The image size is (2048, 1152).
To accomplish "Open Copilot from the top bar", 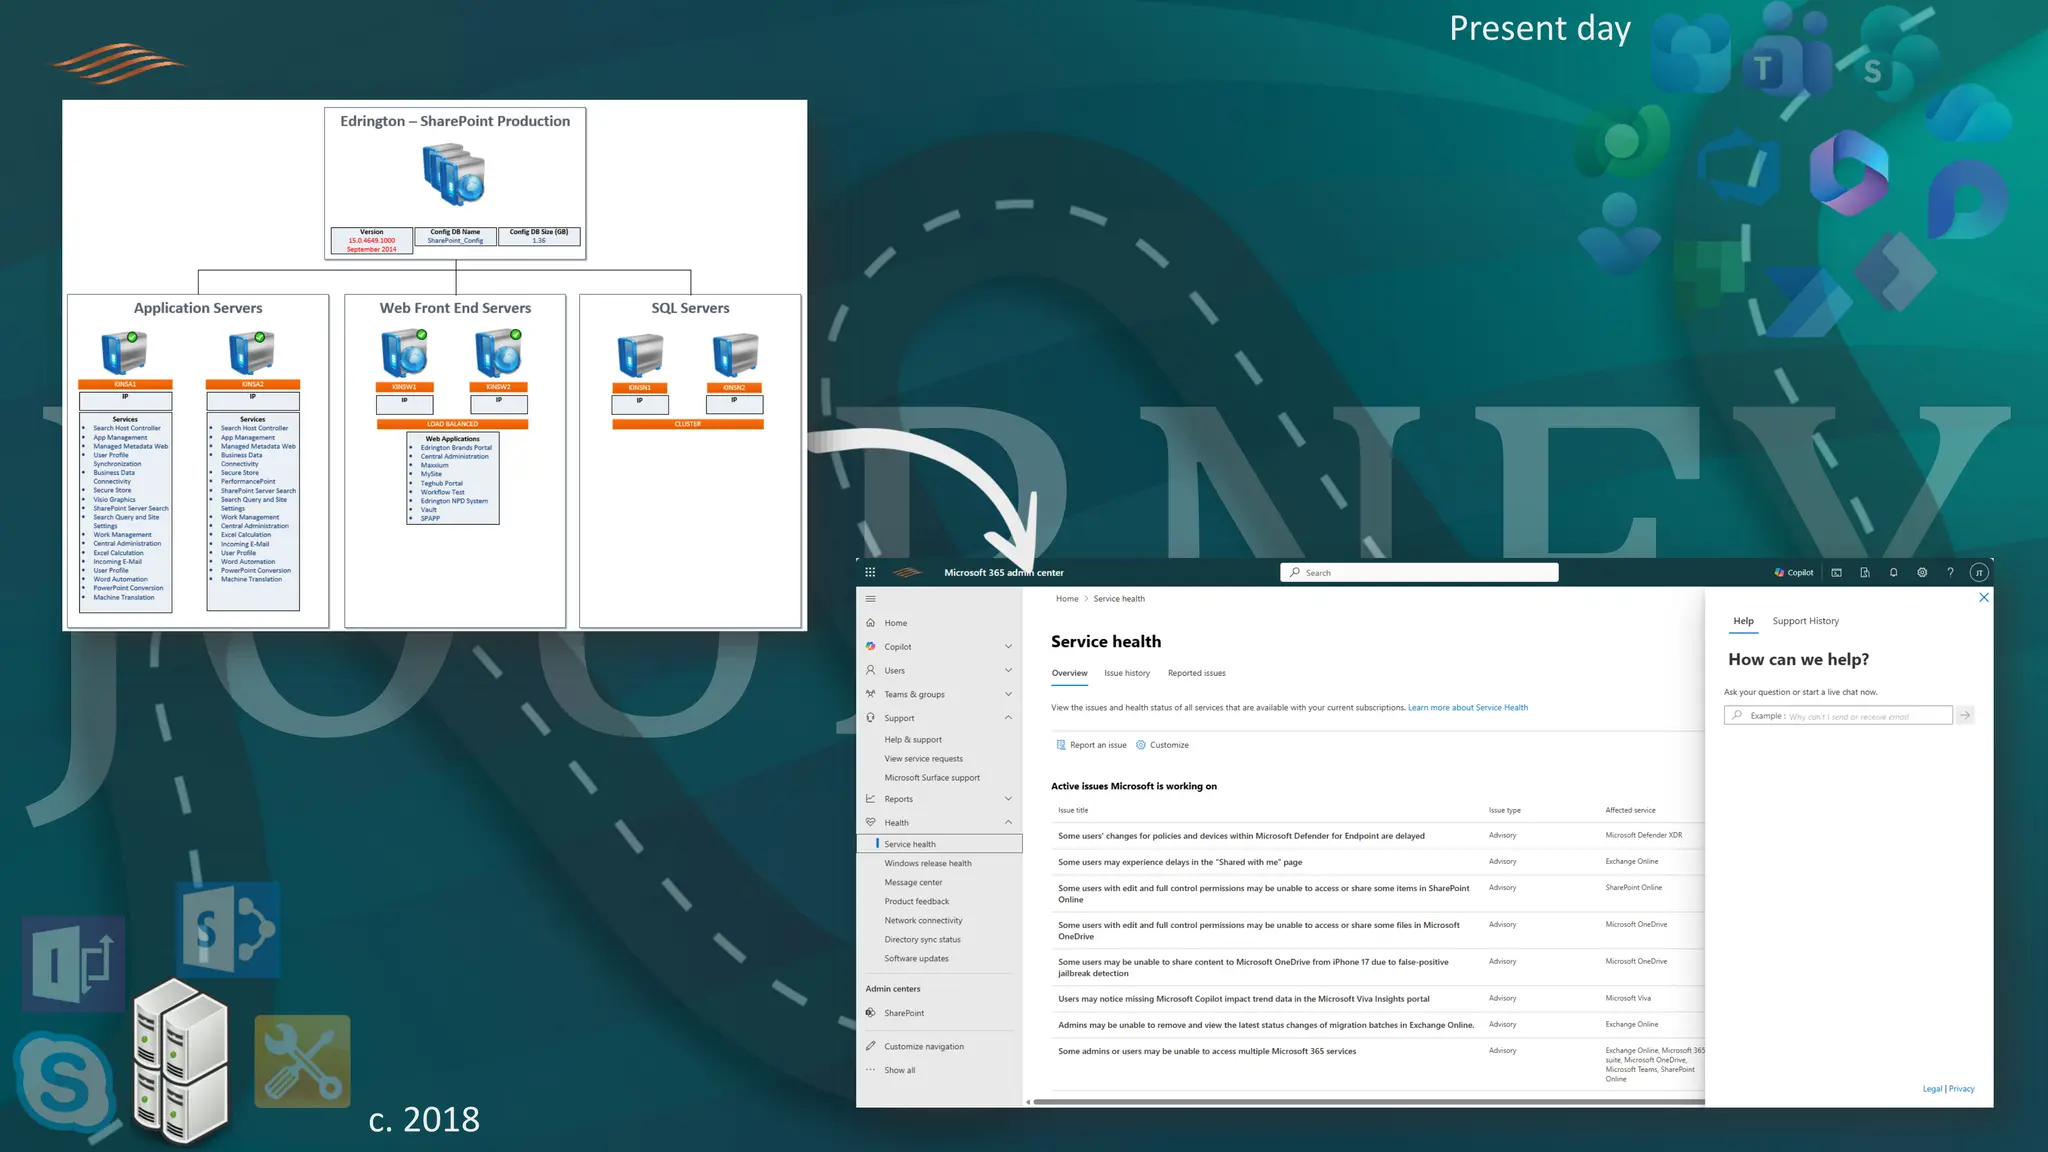I will pyautogui.click(x=1794, y=573).
